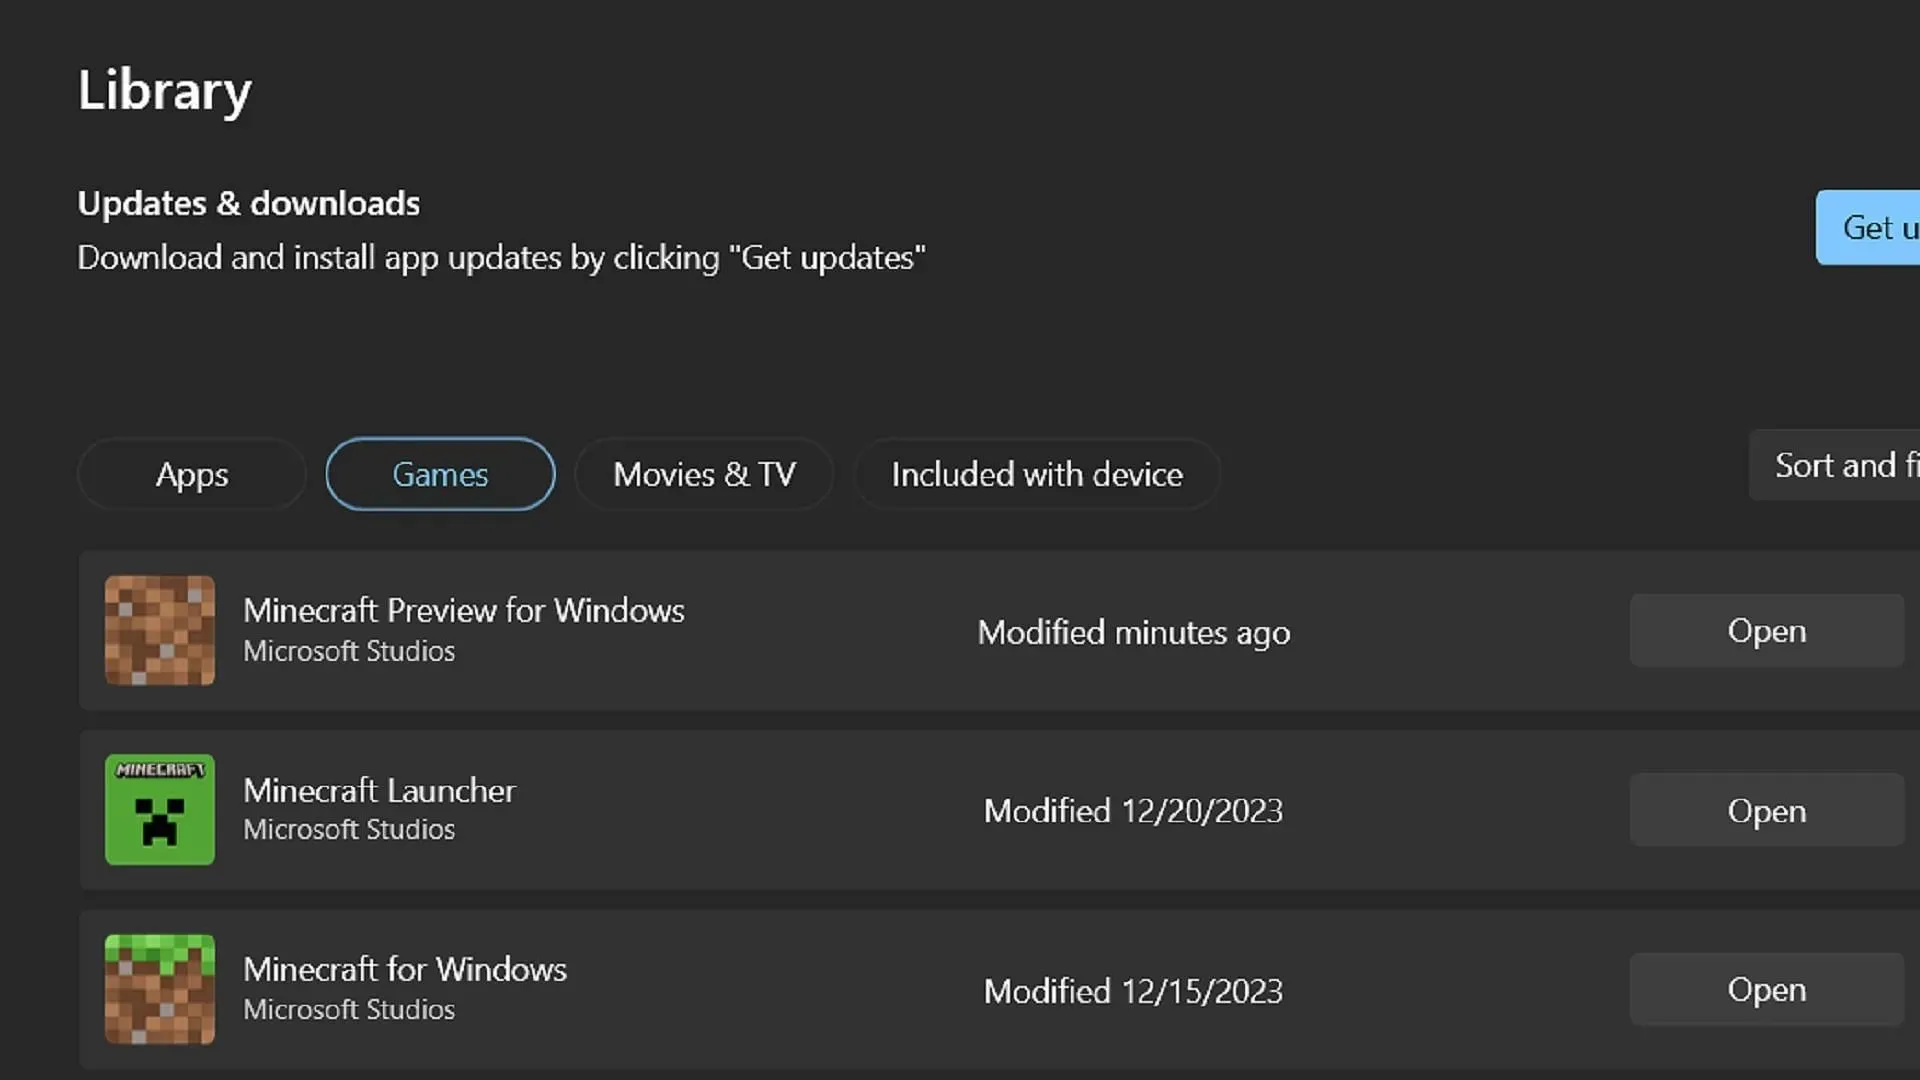Toggle Movies & TV category filter
The image size is (1920, 1080).
click(704, 473)
